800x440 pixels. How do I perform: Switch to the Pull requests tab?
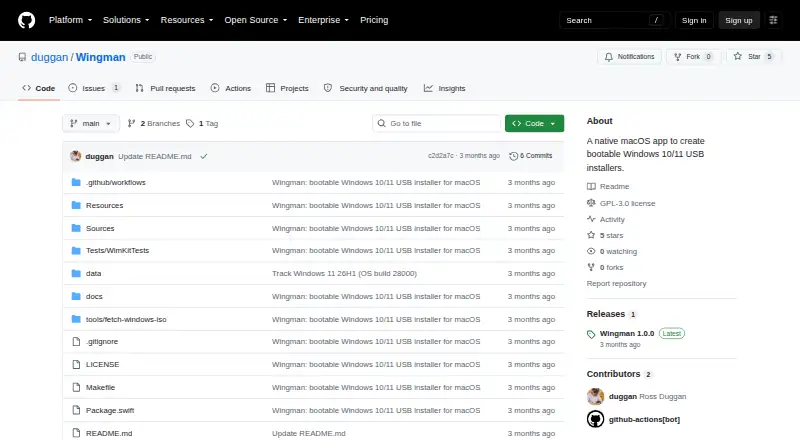pos(165,88)
